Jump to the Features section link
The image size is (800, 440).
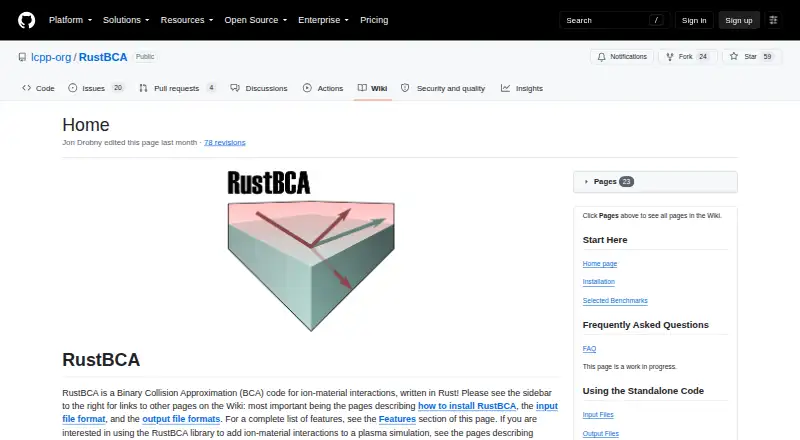(397, 419)
